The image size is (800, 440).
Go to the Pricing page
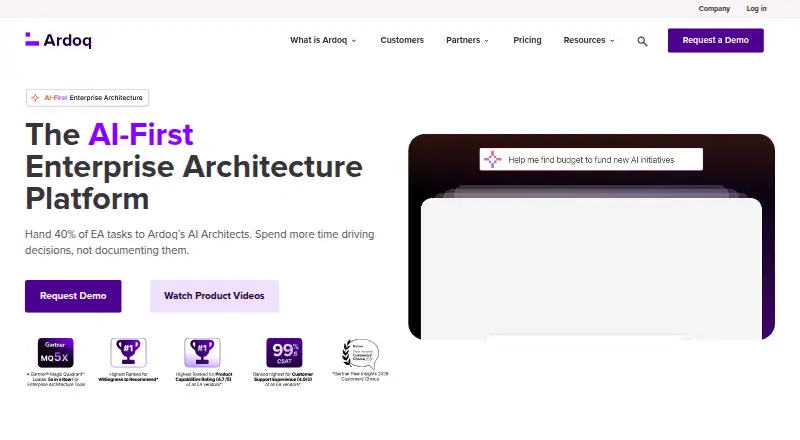(x=527, y=40)
